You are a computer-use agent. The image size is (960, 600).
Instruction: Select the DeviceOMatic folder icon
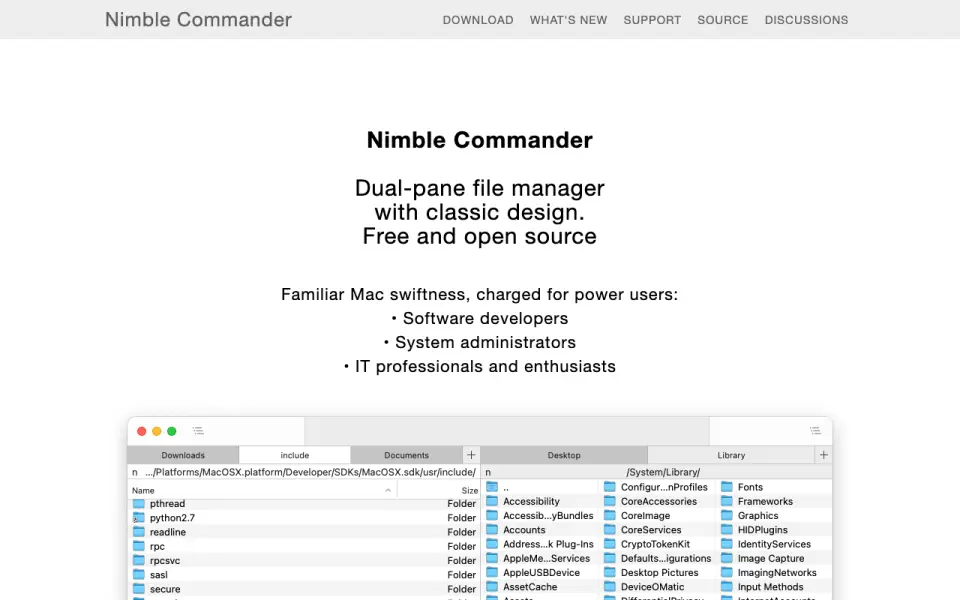(610, 587)
